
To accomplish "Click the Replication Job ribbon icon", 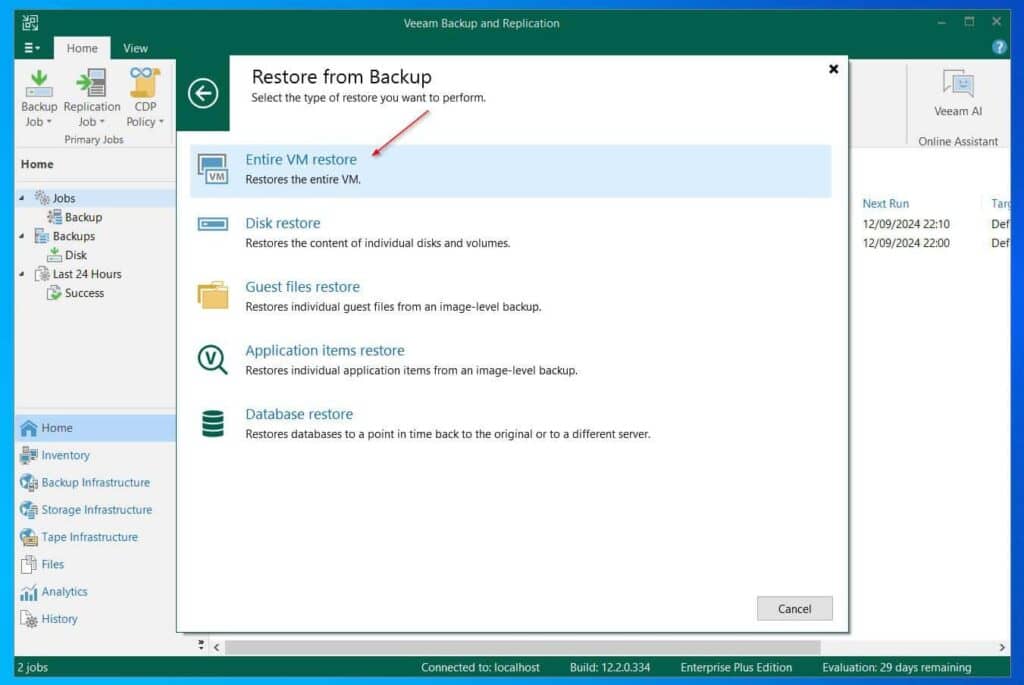I will pos(91,85).
